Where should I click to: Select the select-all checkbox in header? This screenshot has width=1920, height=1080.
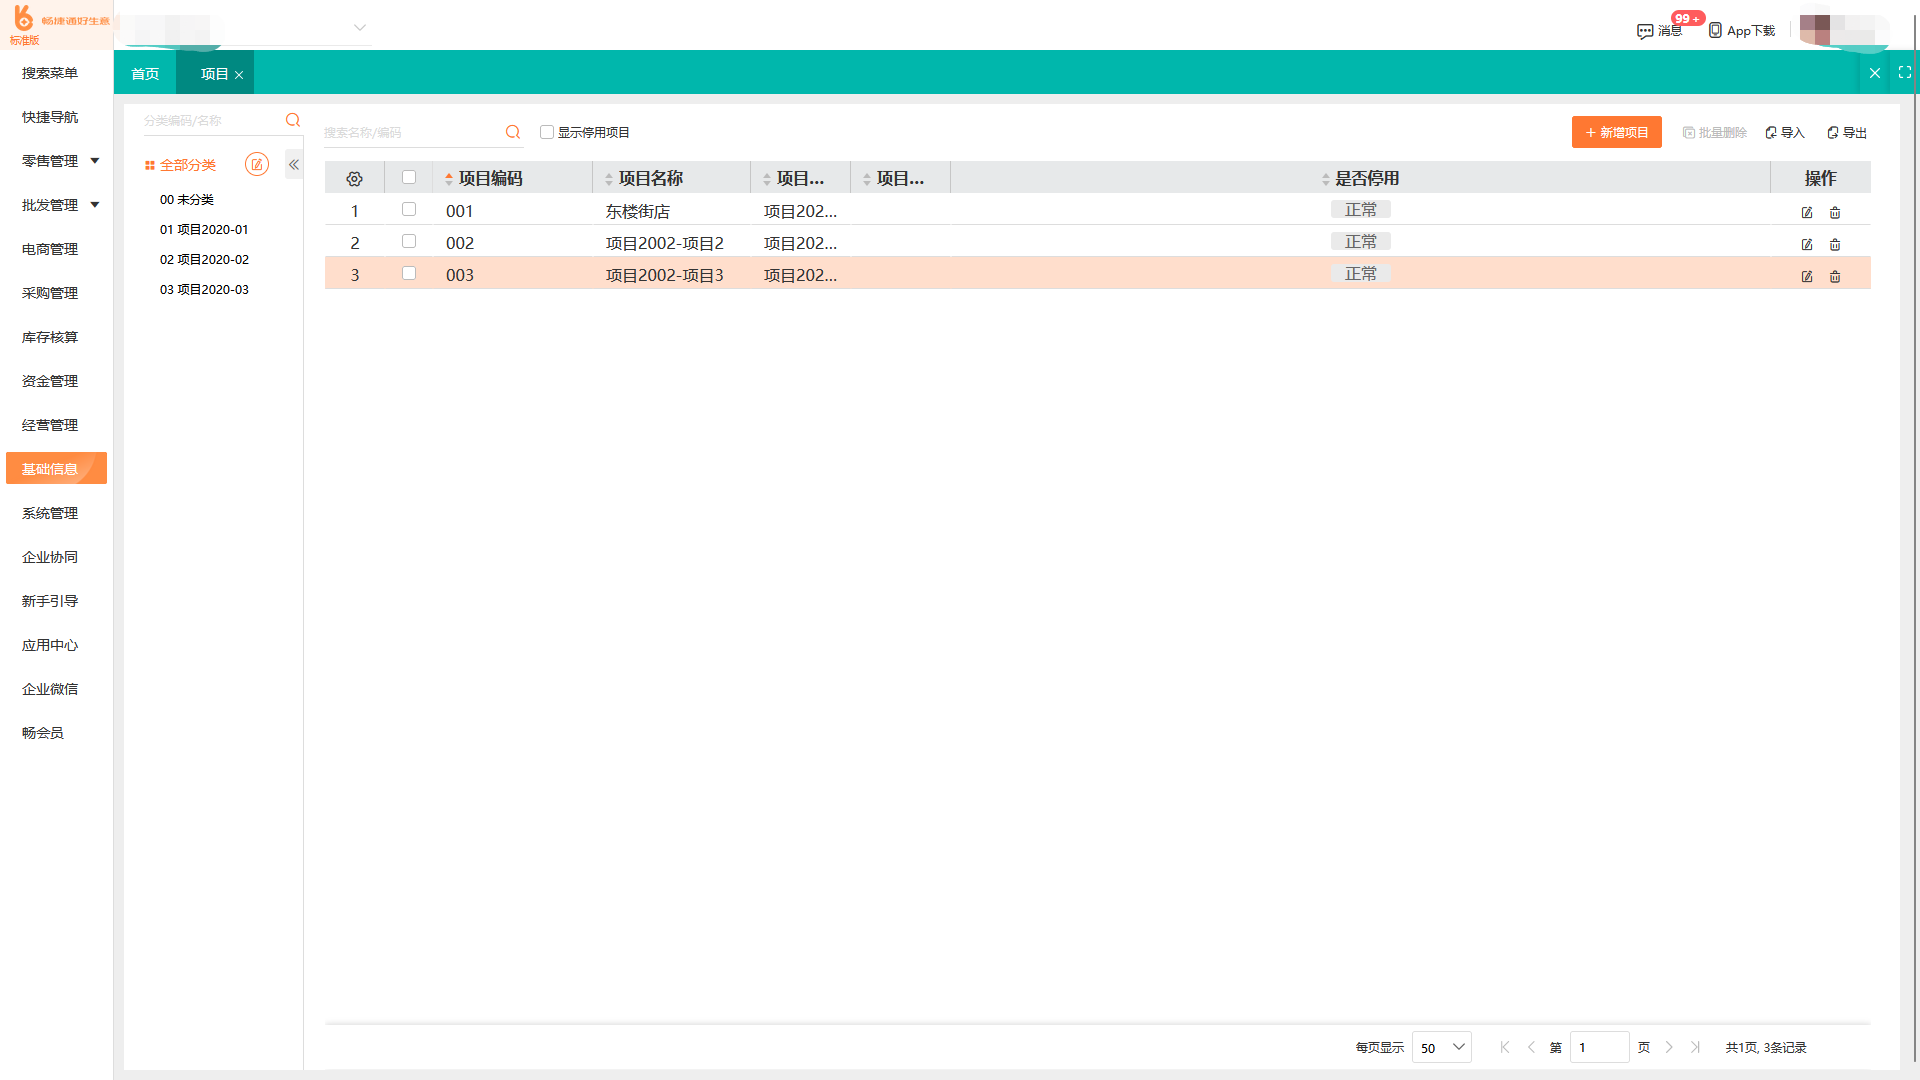point(409,178)
